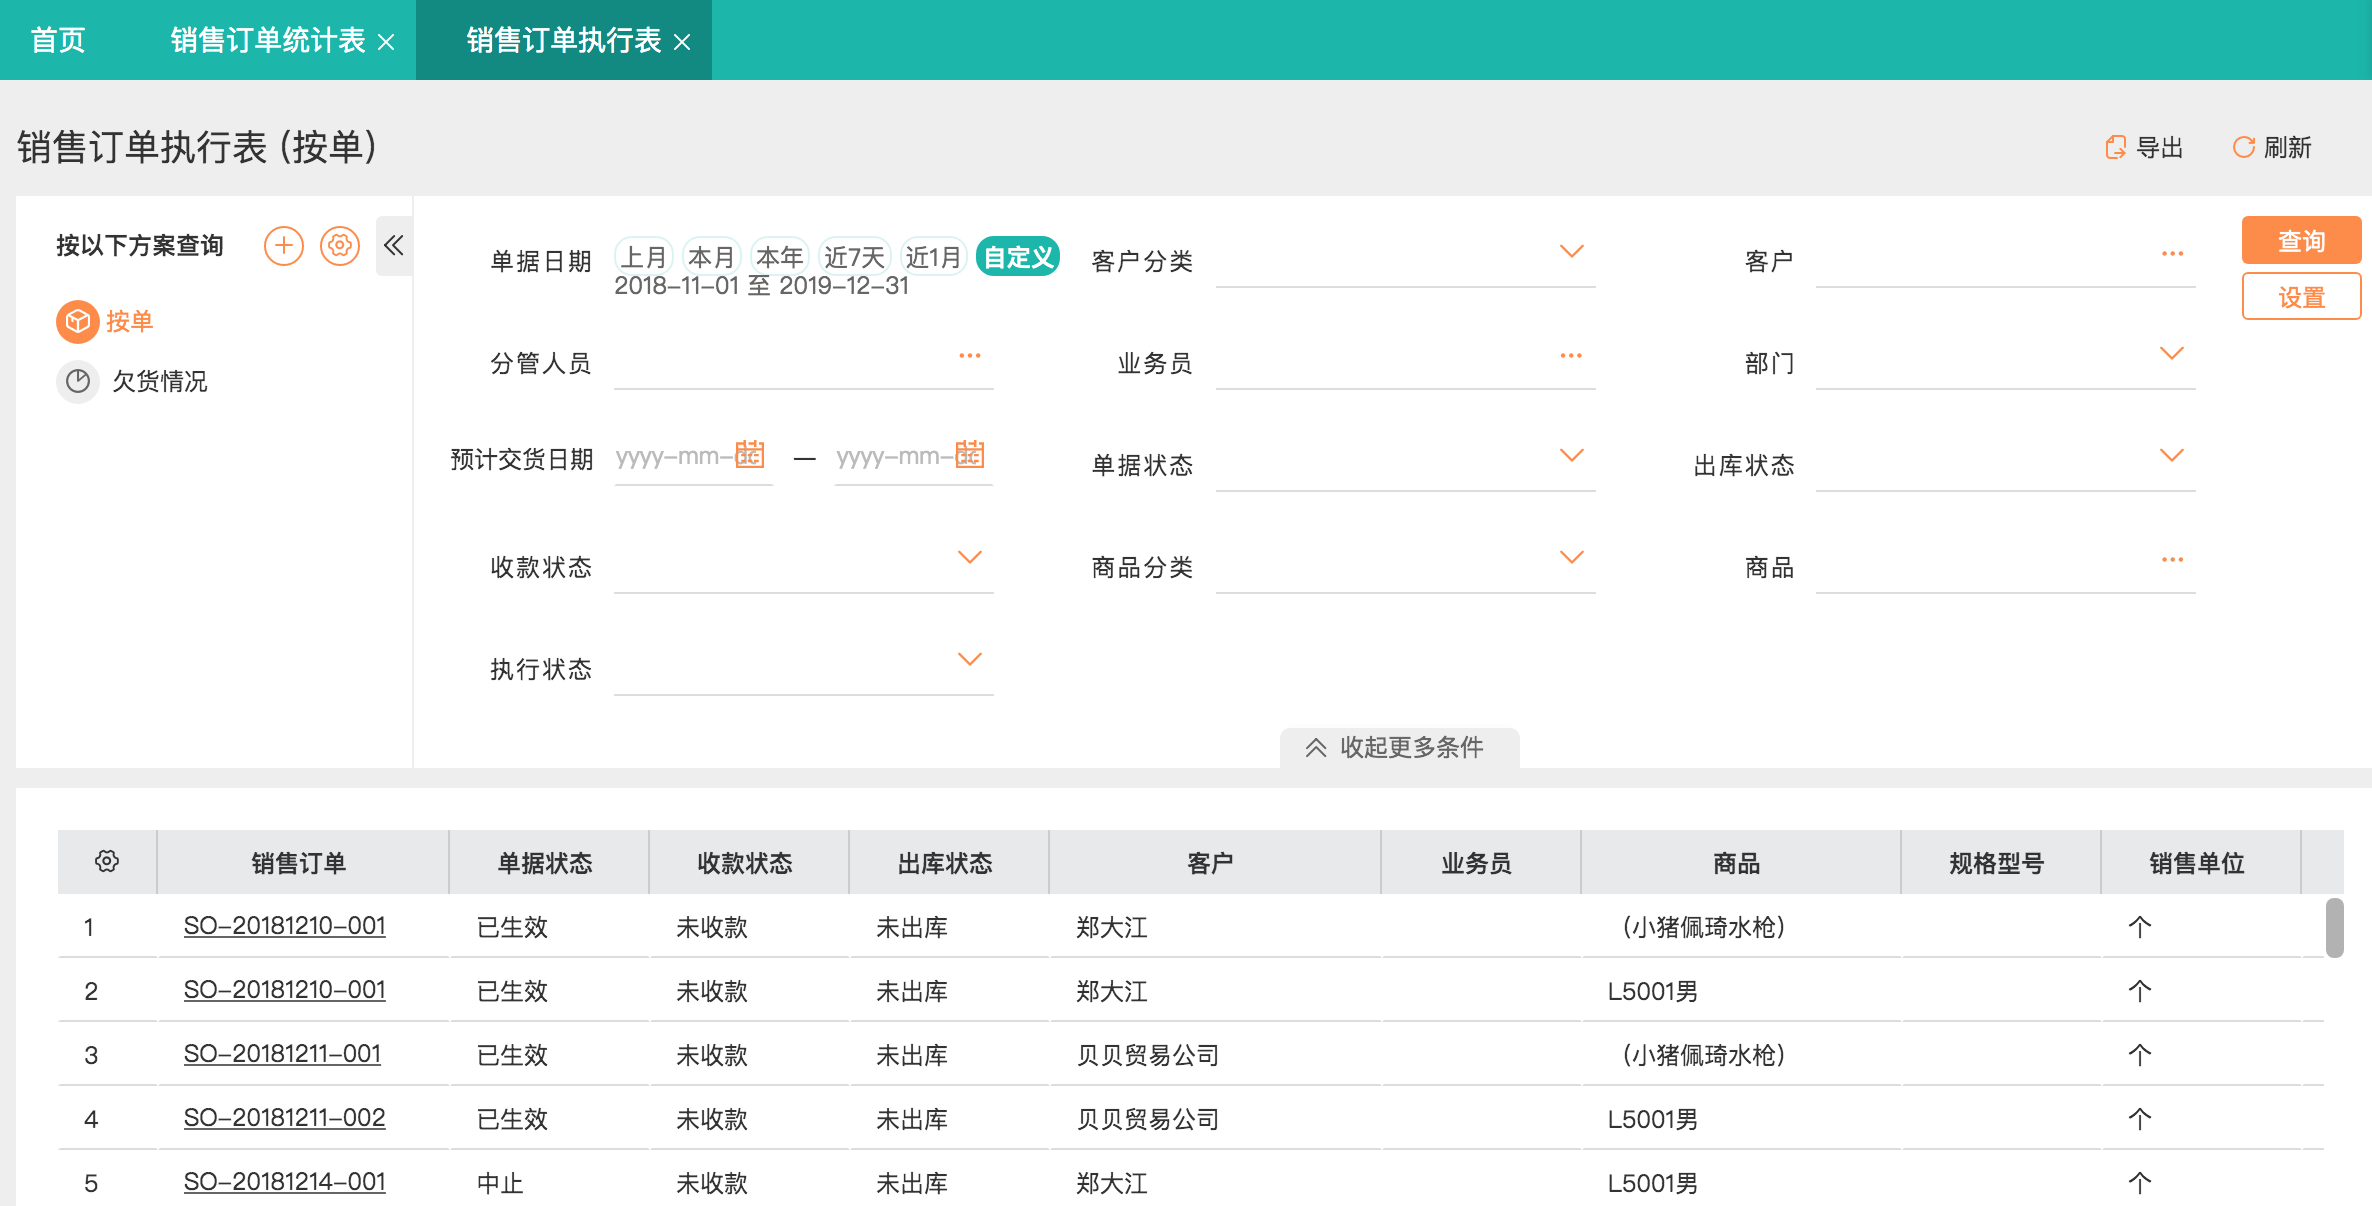Select 自定义 date range option
Image resolution: width=2372 pixels, height=1206 pixels.
point(1018,255)
